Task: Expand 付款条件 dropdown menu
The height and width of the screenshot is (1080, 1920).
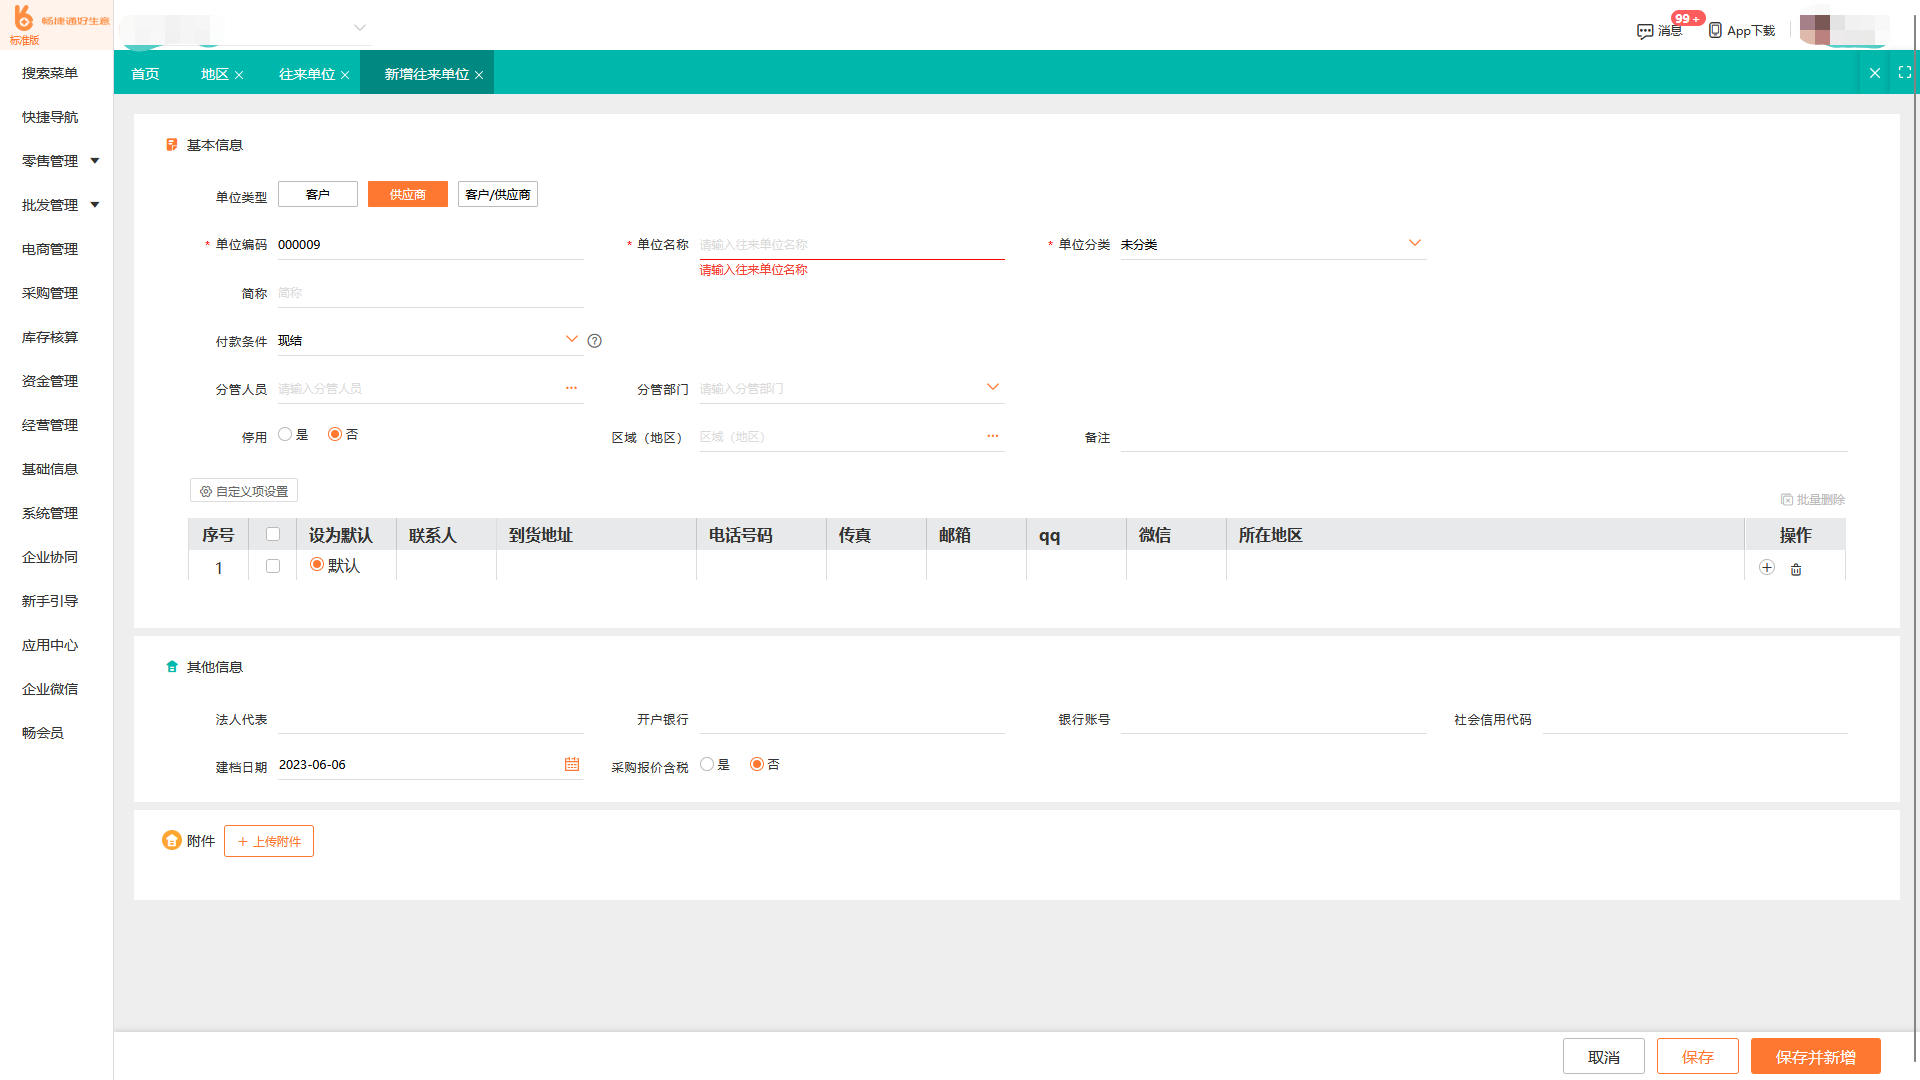Action: (570, 340)
